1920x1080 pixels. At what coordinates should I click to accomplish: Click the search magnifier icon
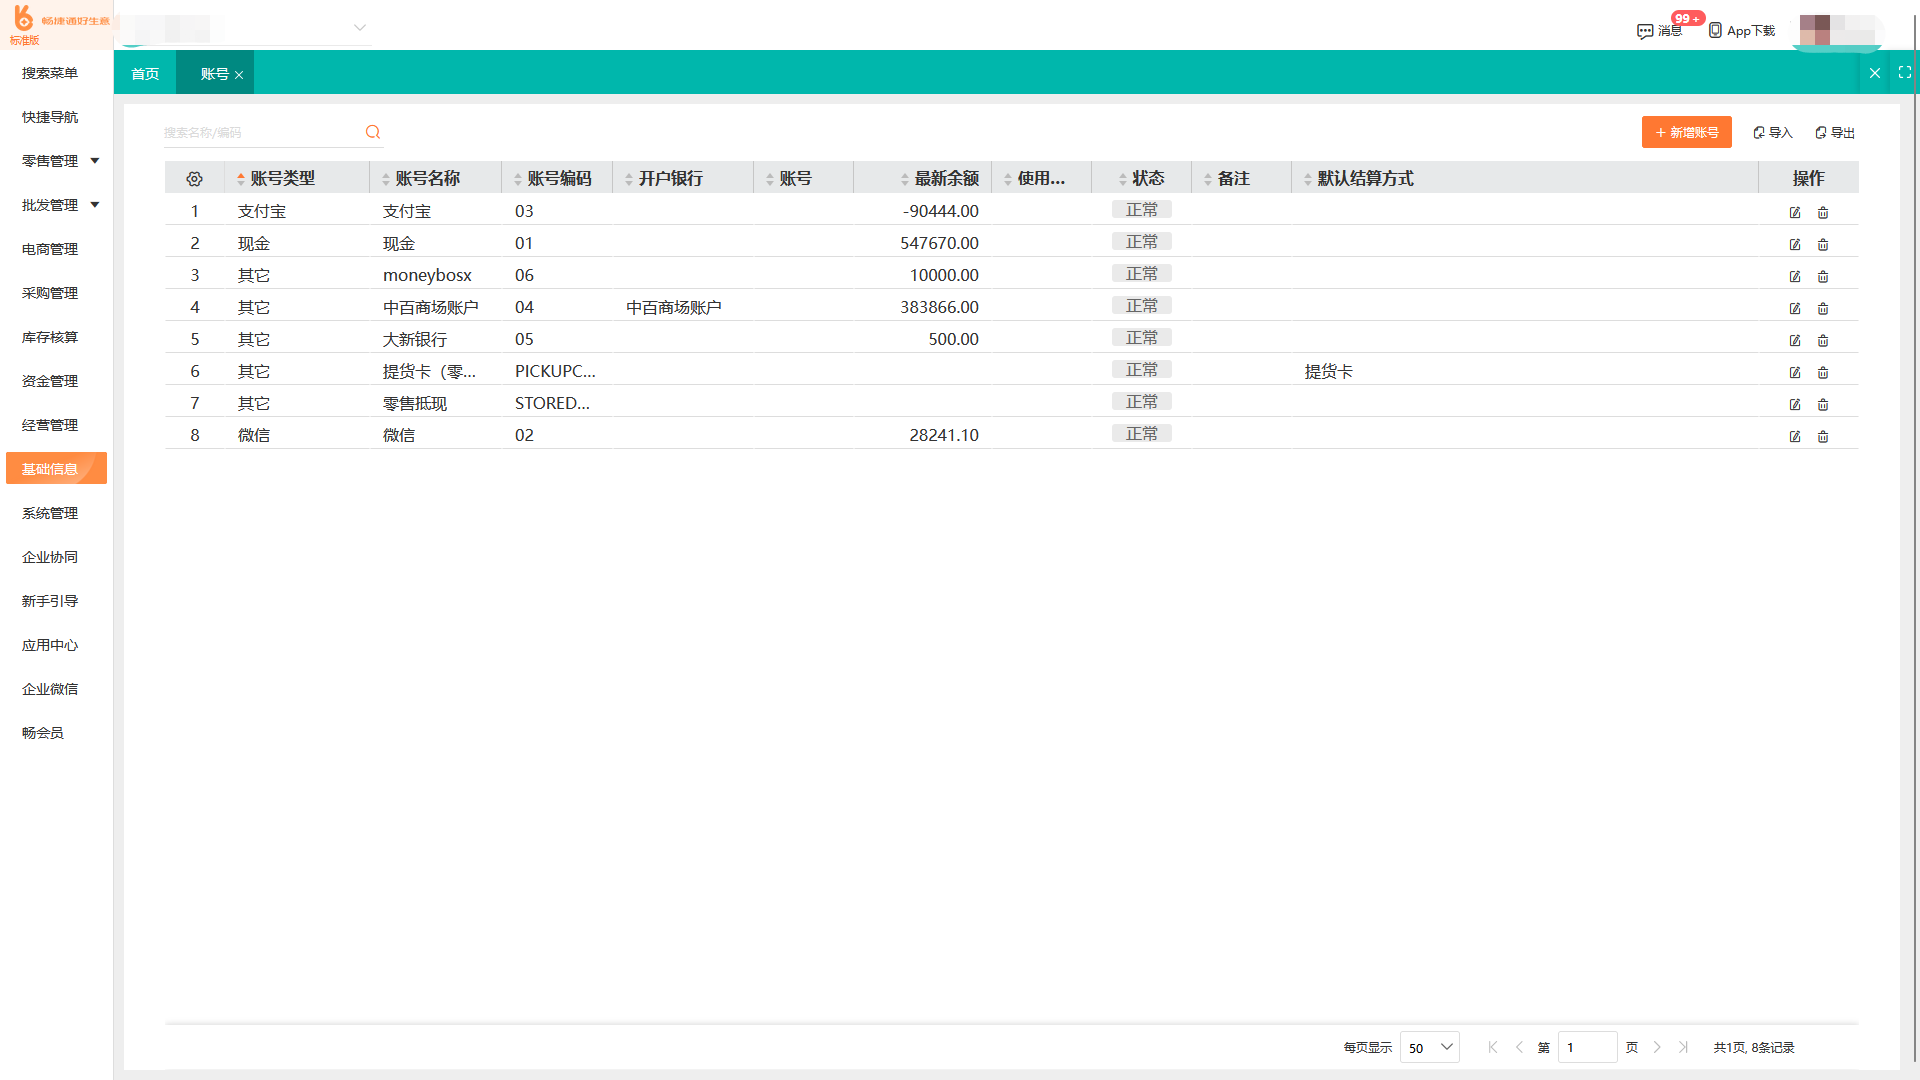373,131
